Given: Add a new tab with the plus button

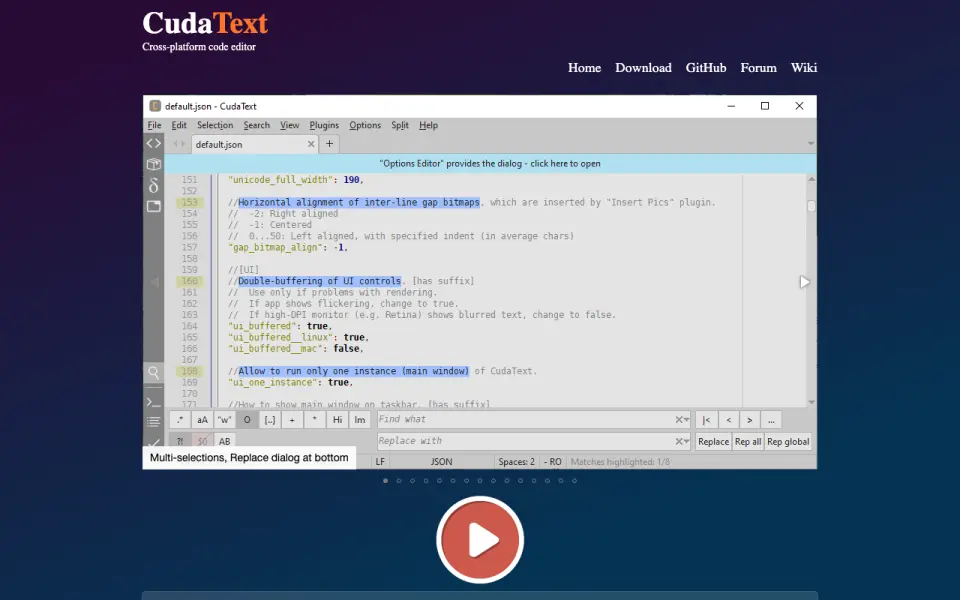Looking at the screenshot, I should coord(329,144).
